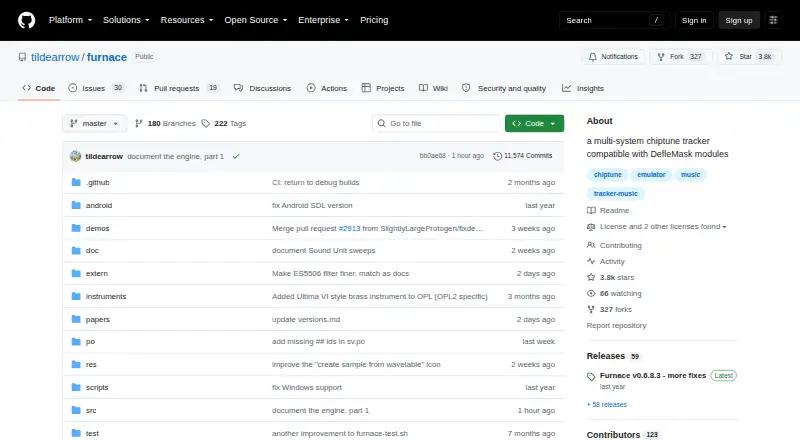
Task: Open the Discussions tab
Action: coord(262,88)
